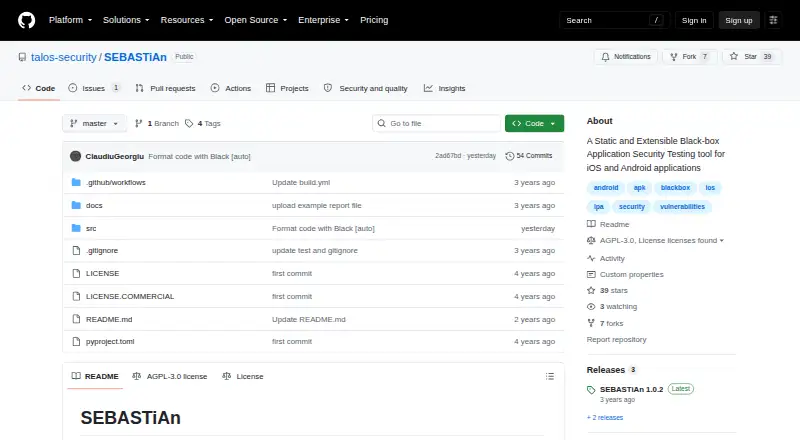Click the ClaudiuGeorgiu avatar
Image resolution: width=800 pixels, height=440 pixels.
76,156
